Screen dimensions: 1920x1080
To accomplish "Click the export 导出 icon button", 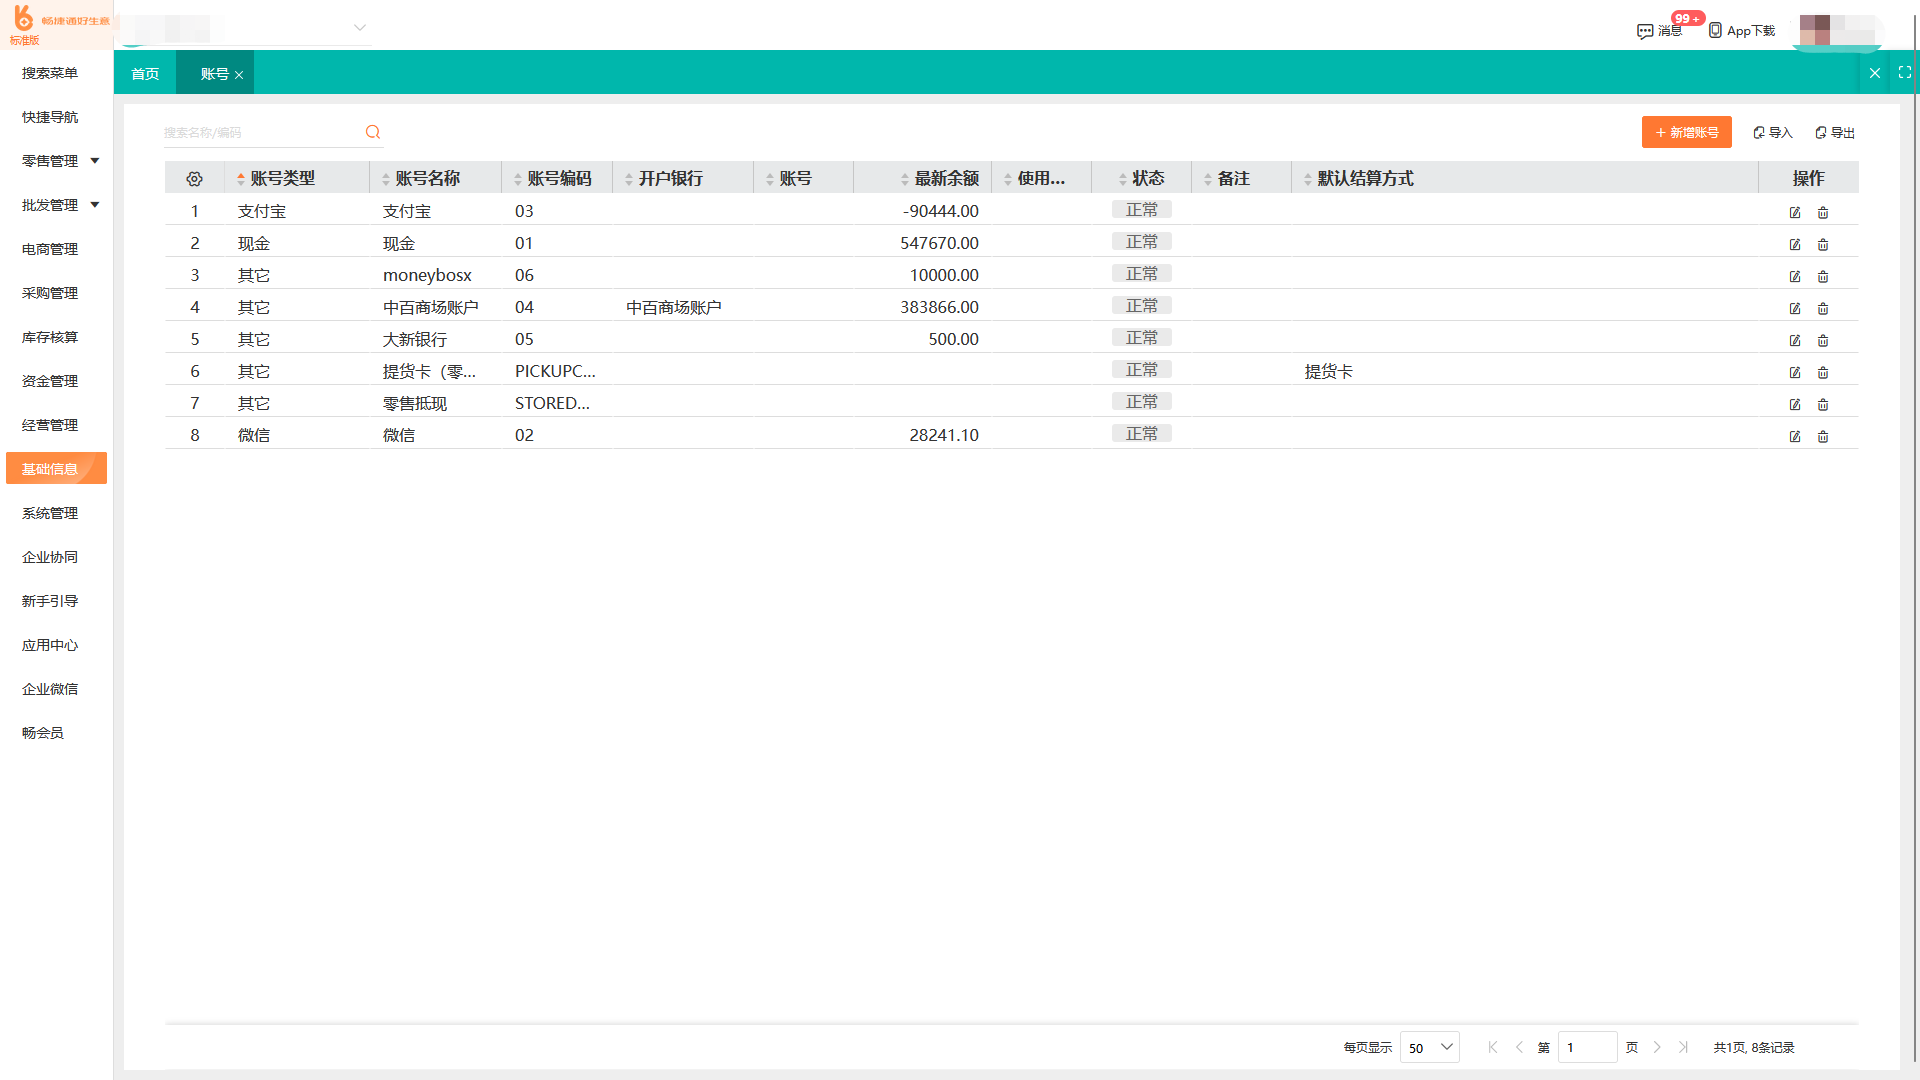I will tap(1834, 132).
